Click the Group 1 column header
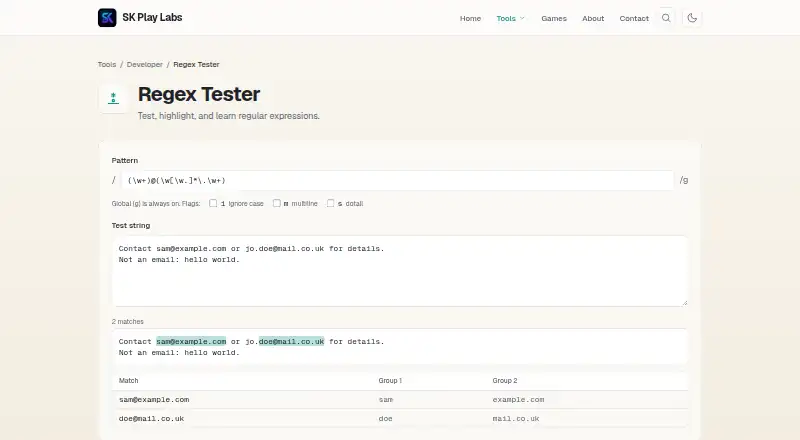Image resolution: width=800 pixels, height=440 pixels. pyautogui.click(x=390, y=381)
